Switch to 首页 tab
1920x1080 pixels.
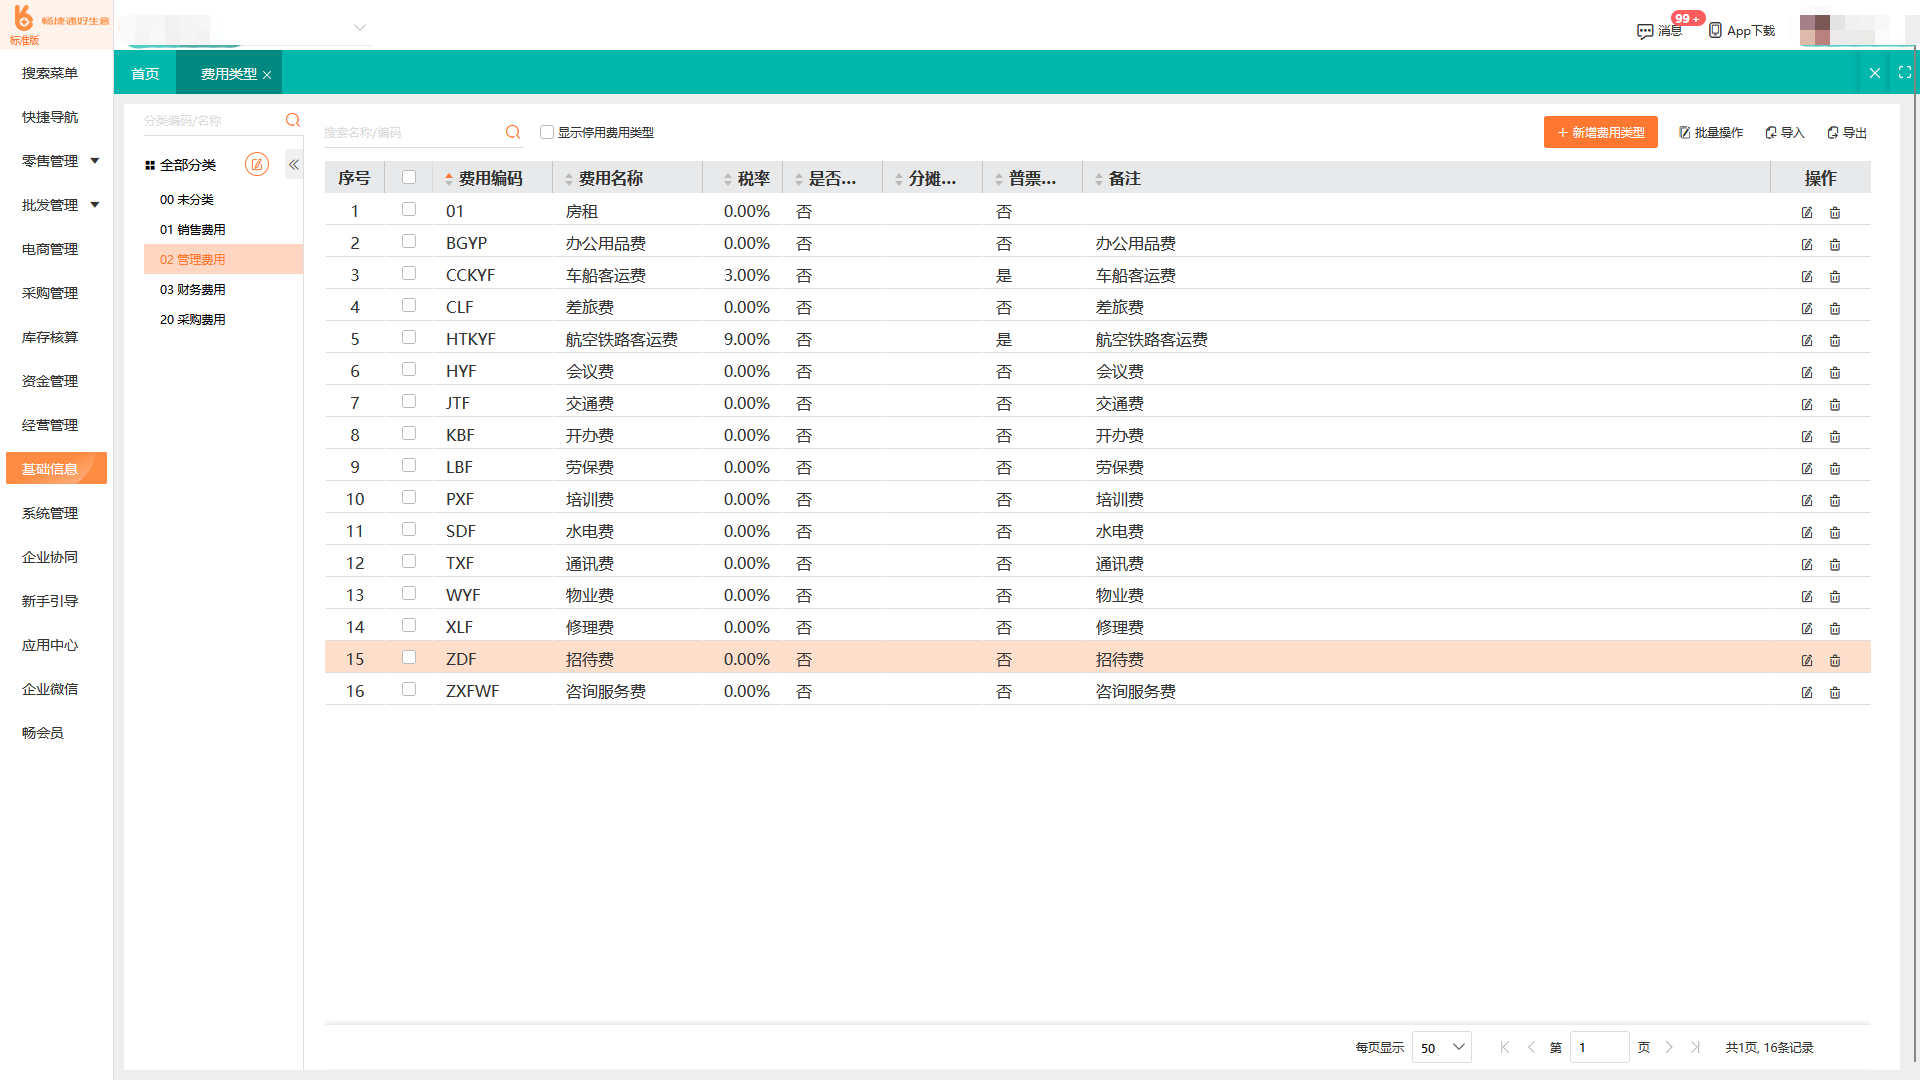pyautogui.click(x=145, y=74)
